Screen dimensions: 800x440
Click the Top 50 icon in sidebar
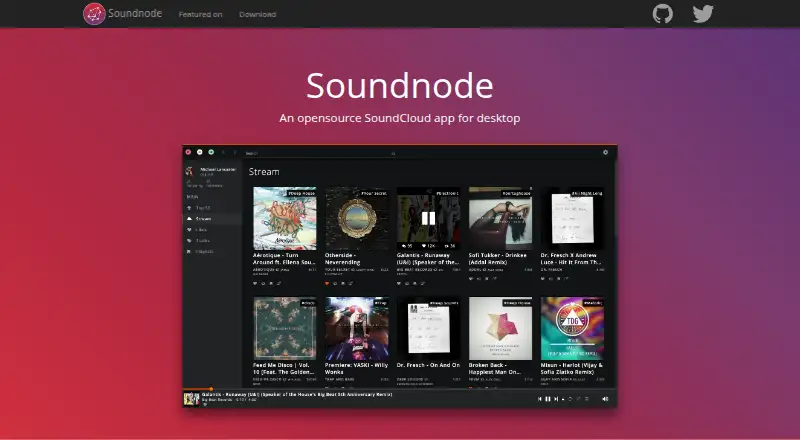pyautogui.click(x=189, y=208)
